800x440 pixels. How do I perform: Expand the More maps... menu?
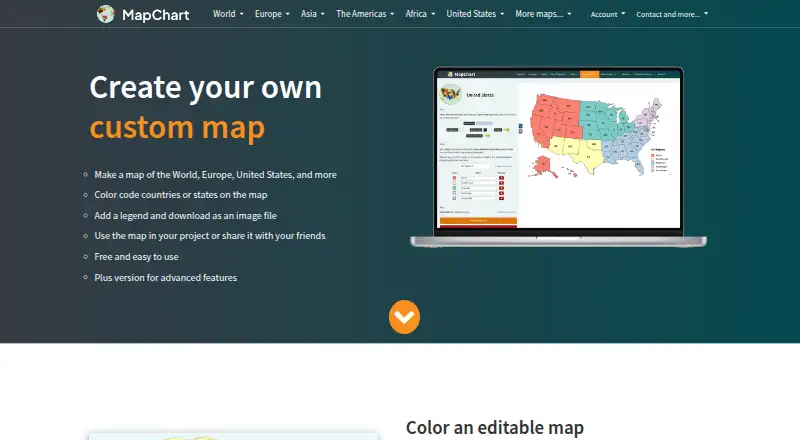pos(543,14)
